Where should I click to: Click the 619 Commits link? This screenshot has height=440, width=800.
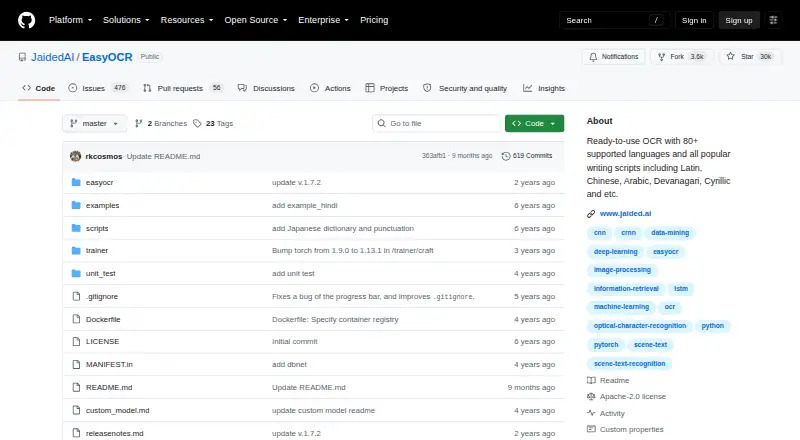pyautogui.click(x=527, y=156)
